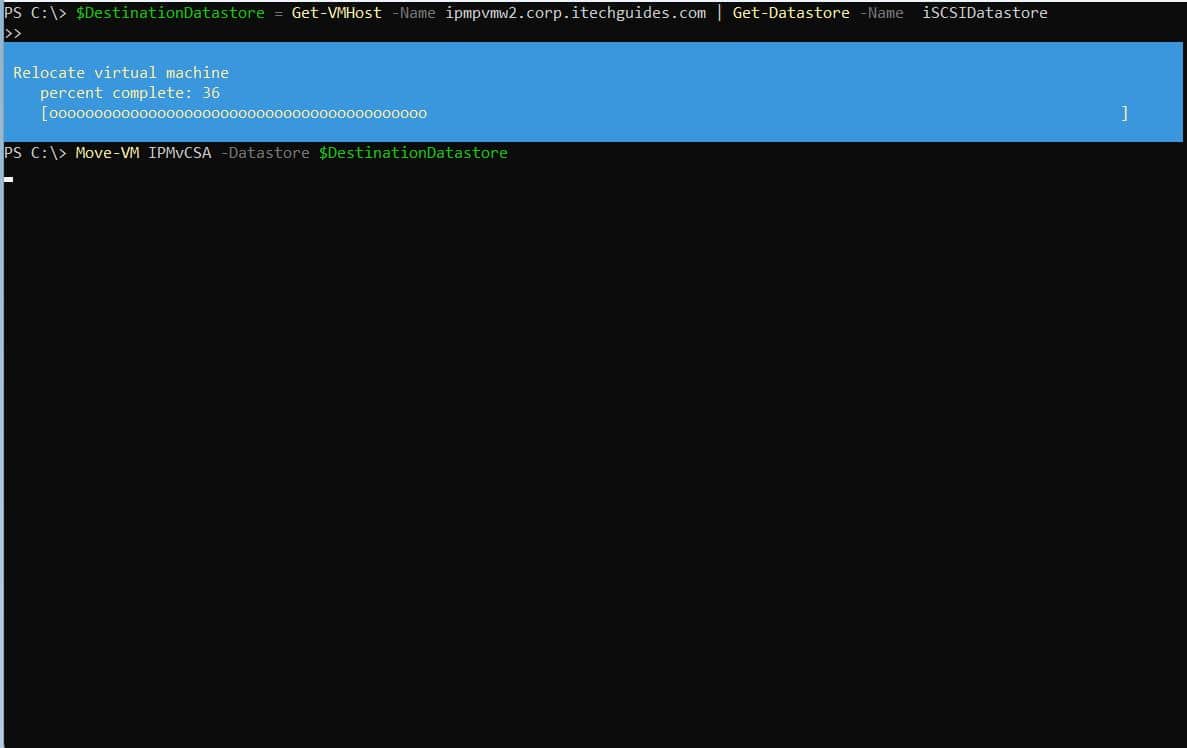Click the Relocate virtual machine progress bar

[x=400, y=92]
